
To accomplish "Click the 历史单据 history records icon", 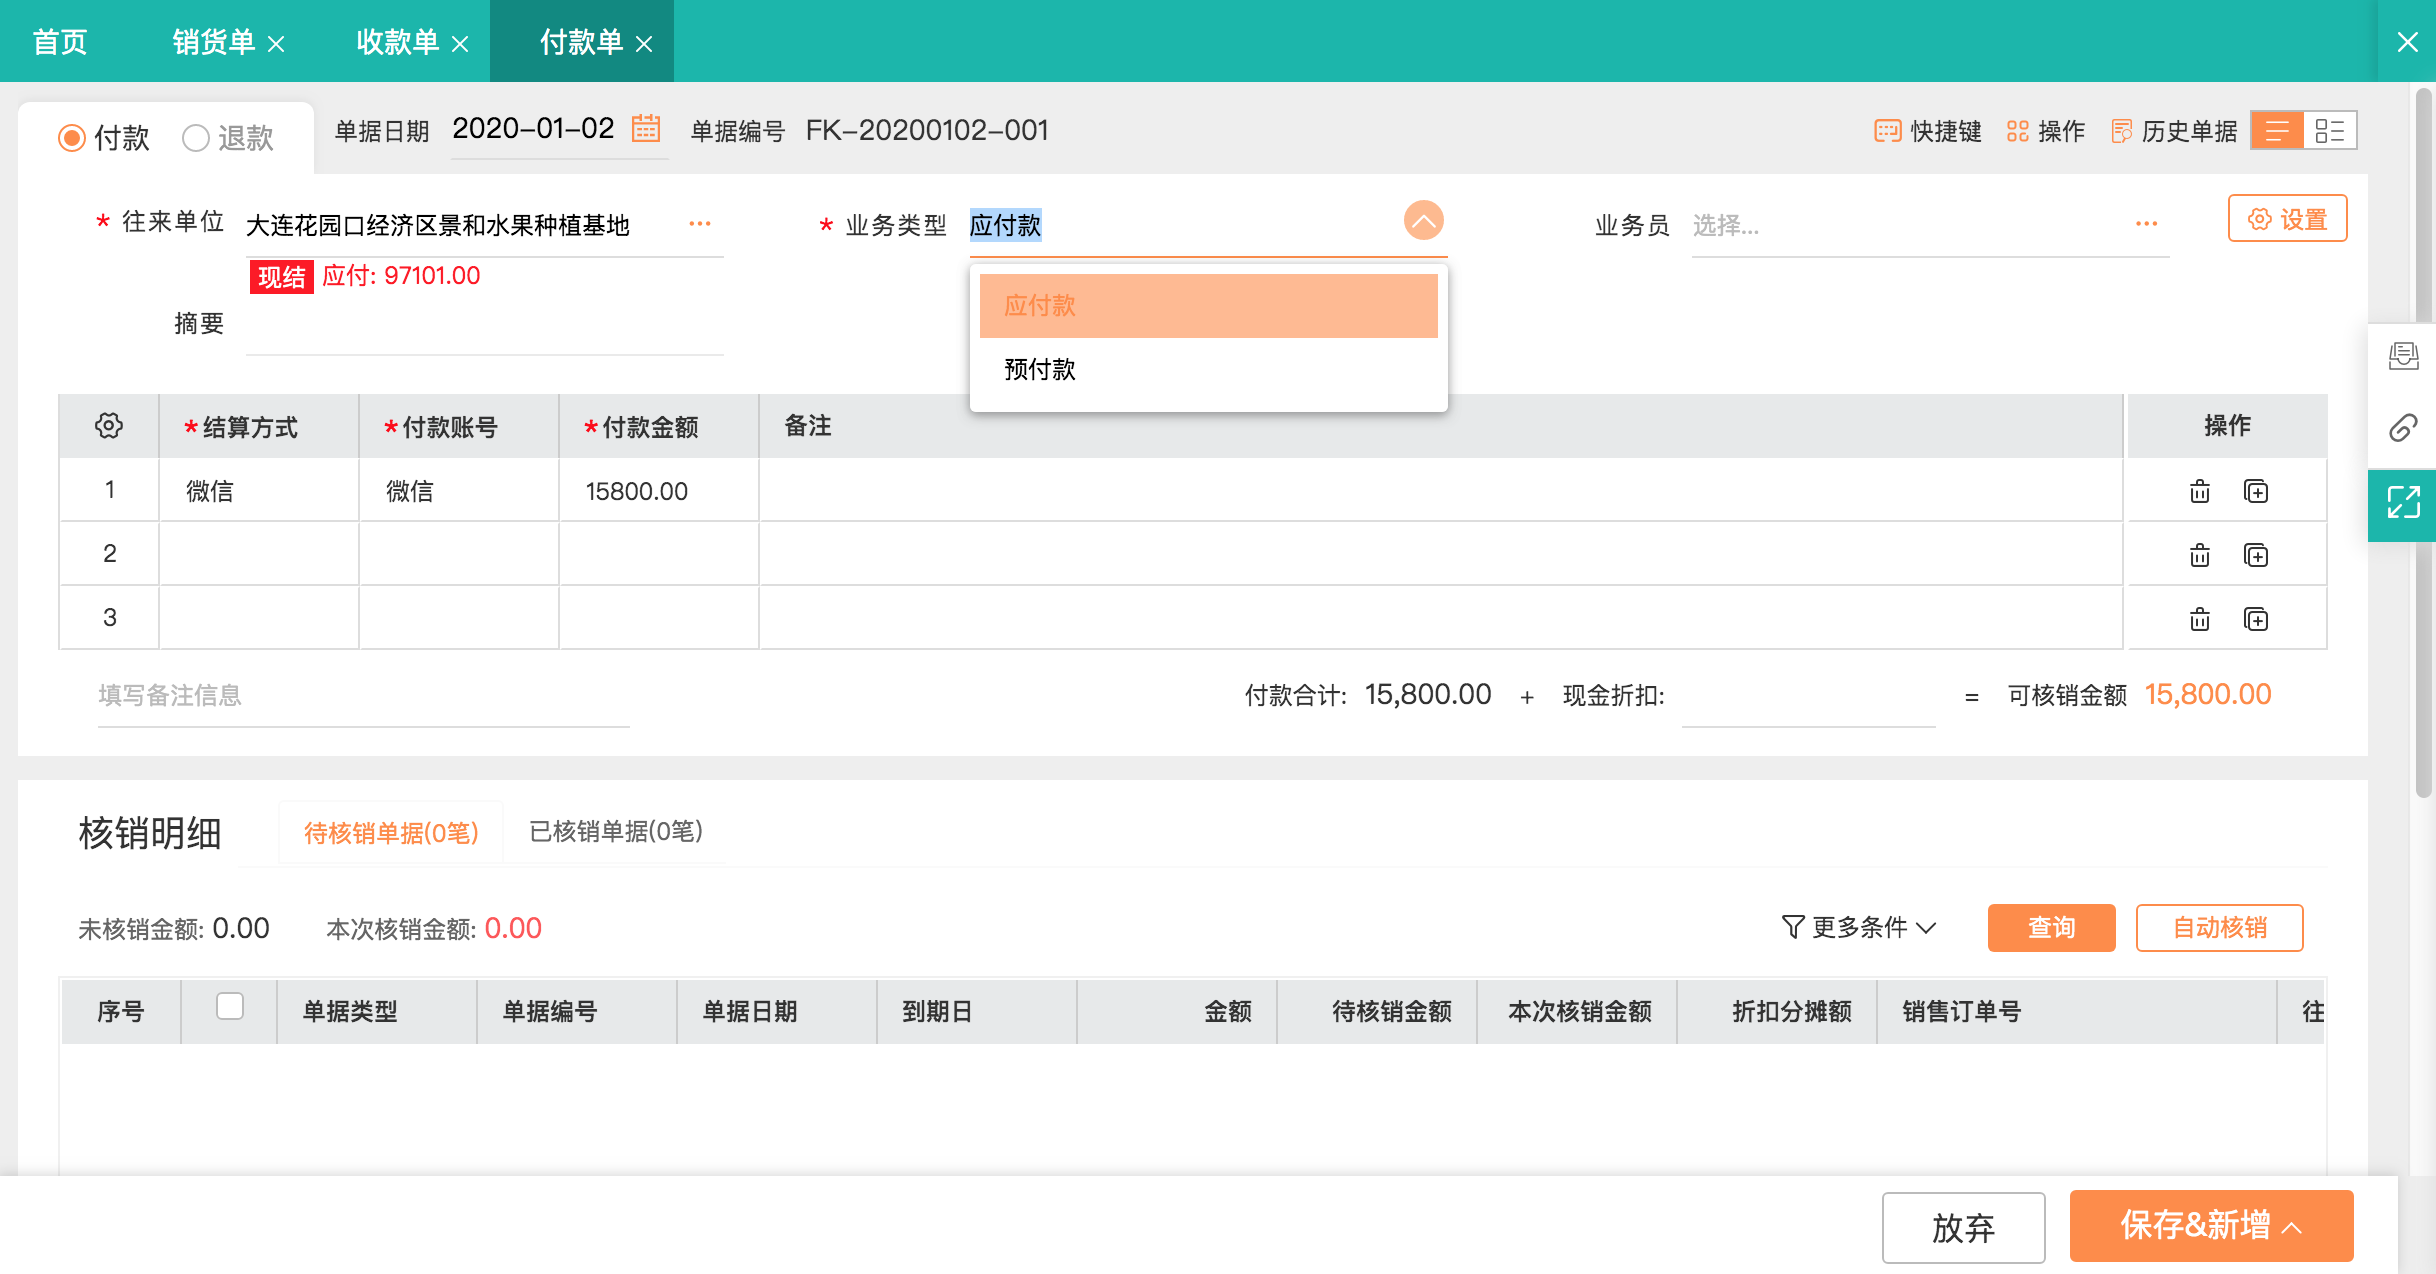I will [x=2123, y=132].
